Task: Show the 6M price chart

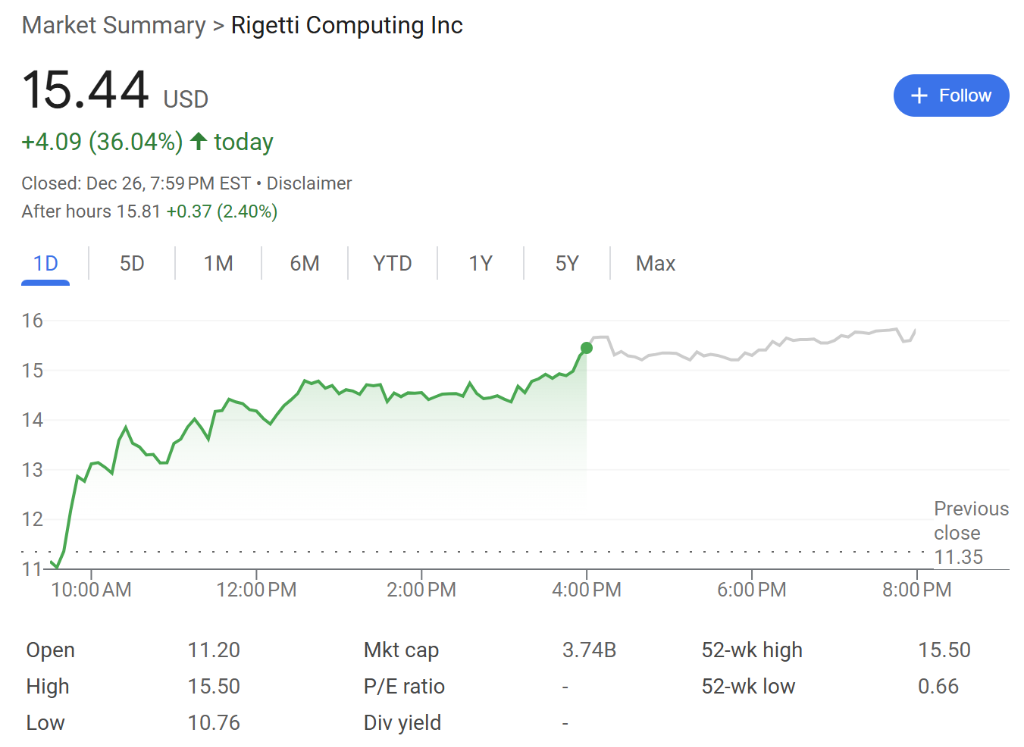Action: (x=304, y=264)
